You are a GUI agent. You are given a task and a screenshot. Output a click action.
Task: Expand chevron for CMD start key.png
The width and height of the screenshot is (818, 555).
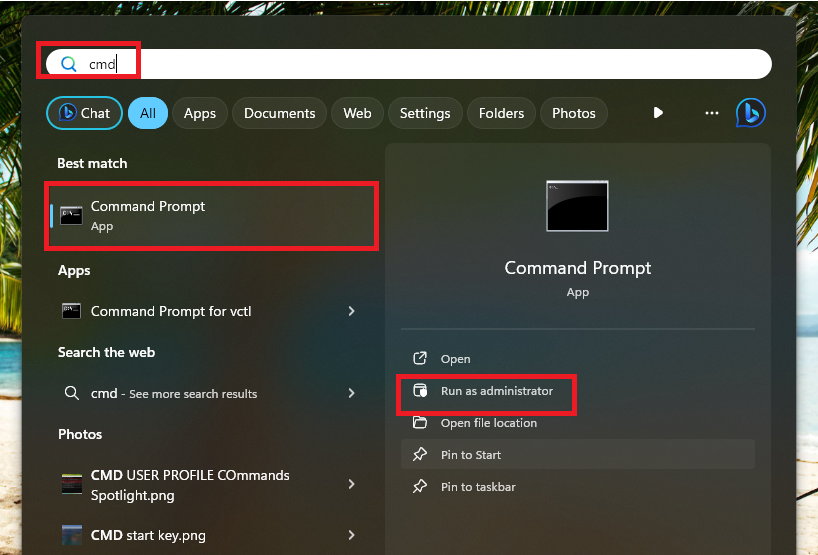click(x=351, y=535)
